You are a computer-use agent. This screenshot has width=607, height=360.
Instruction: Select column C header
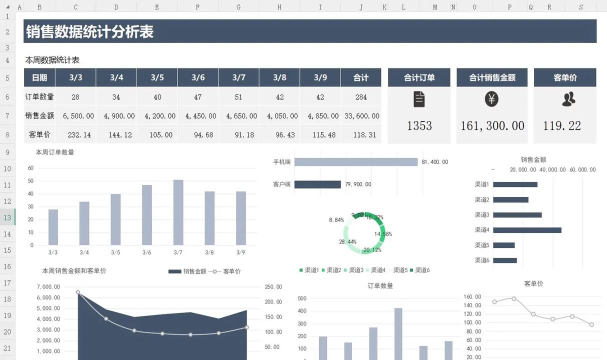(x=75, y=7)
